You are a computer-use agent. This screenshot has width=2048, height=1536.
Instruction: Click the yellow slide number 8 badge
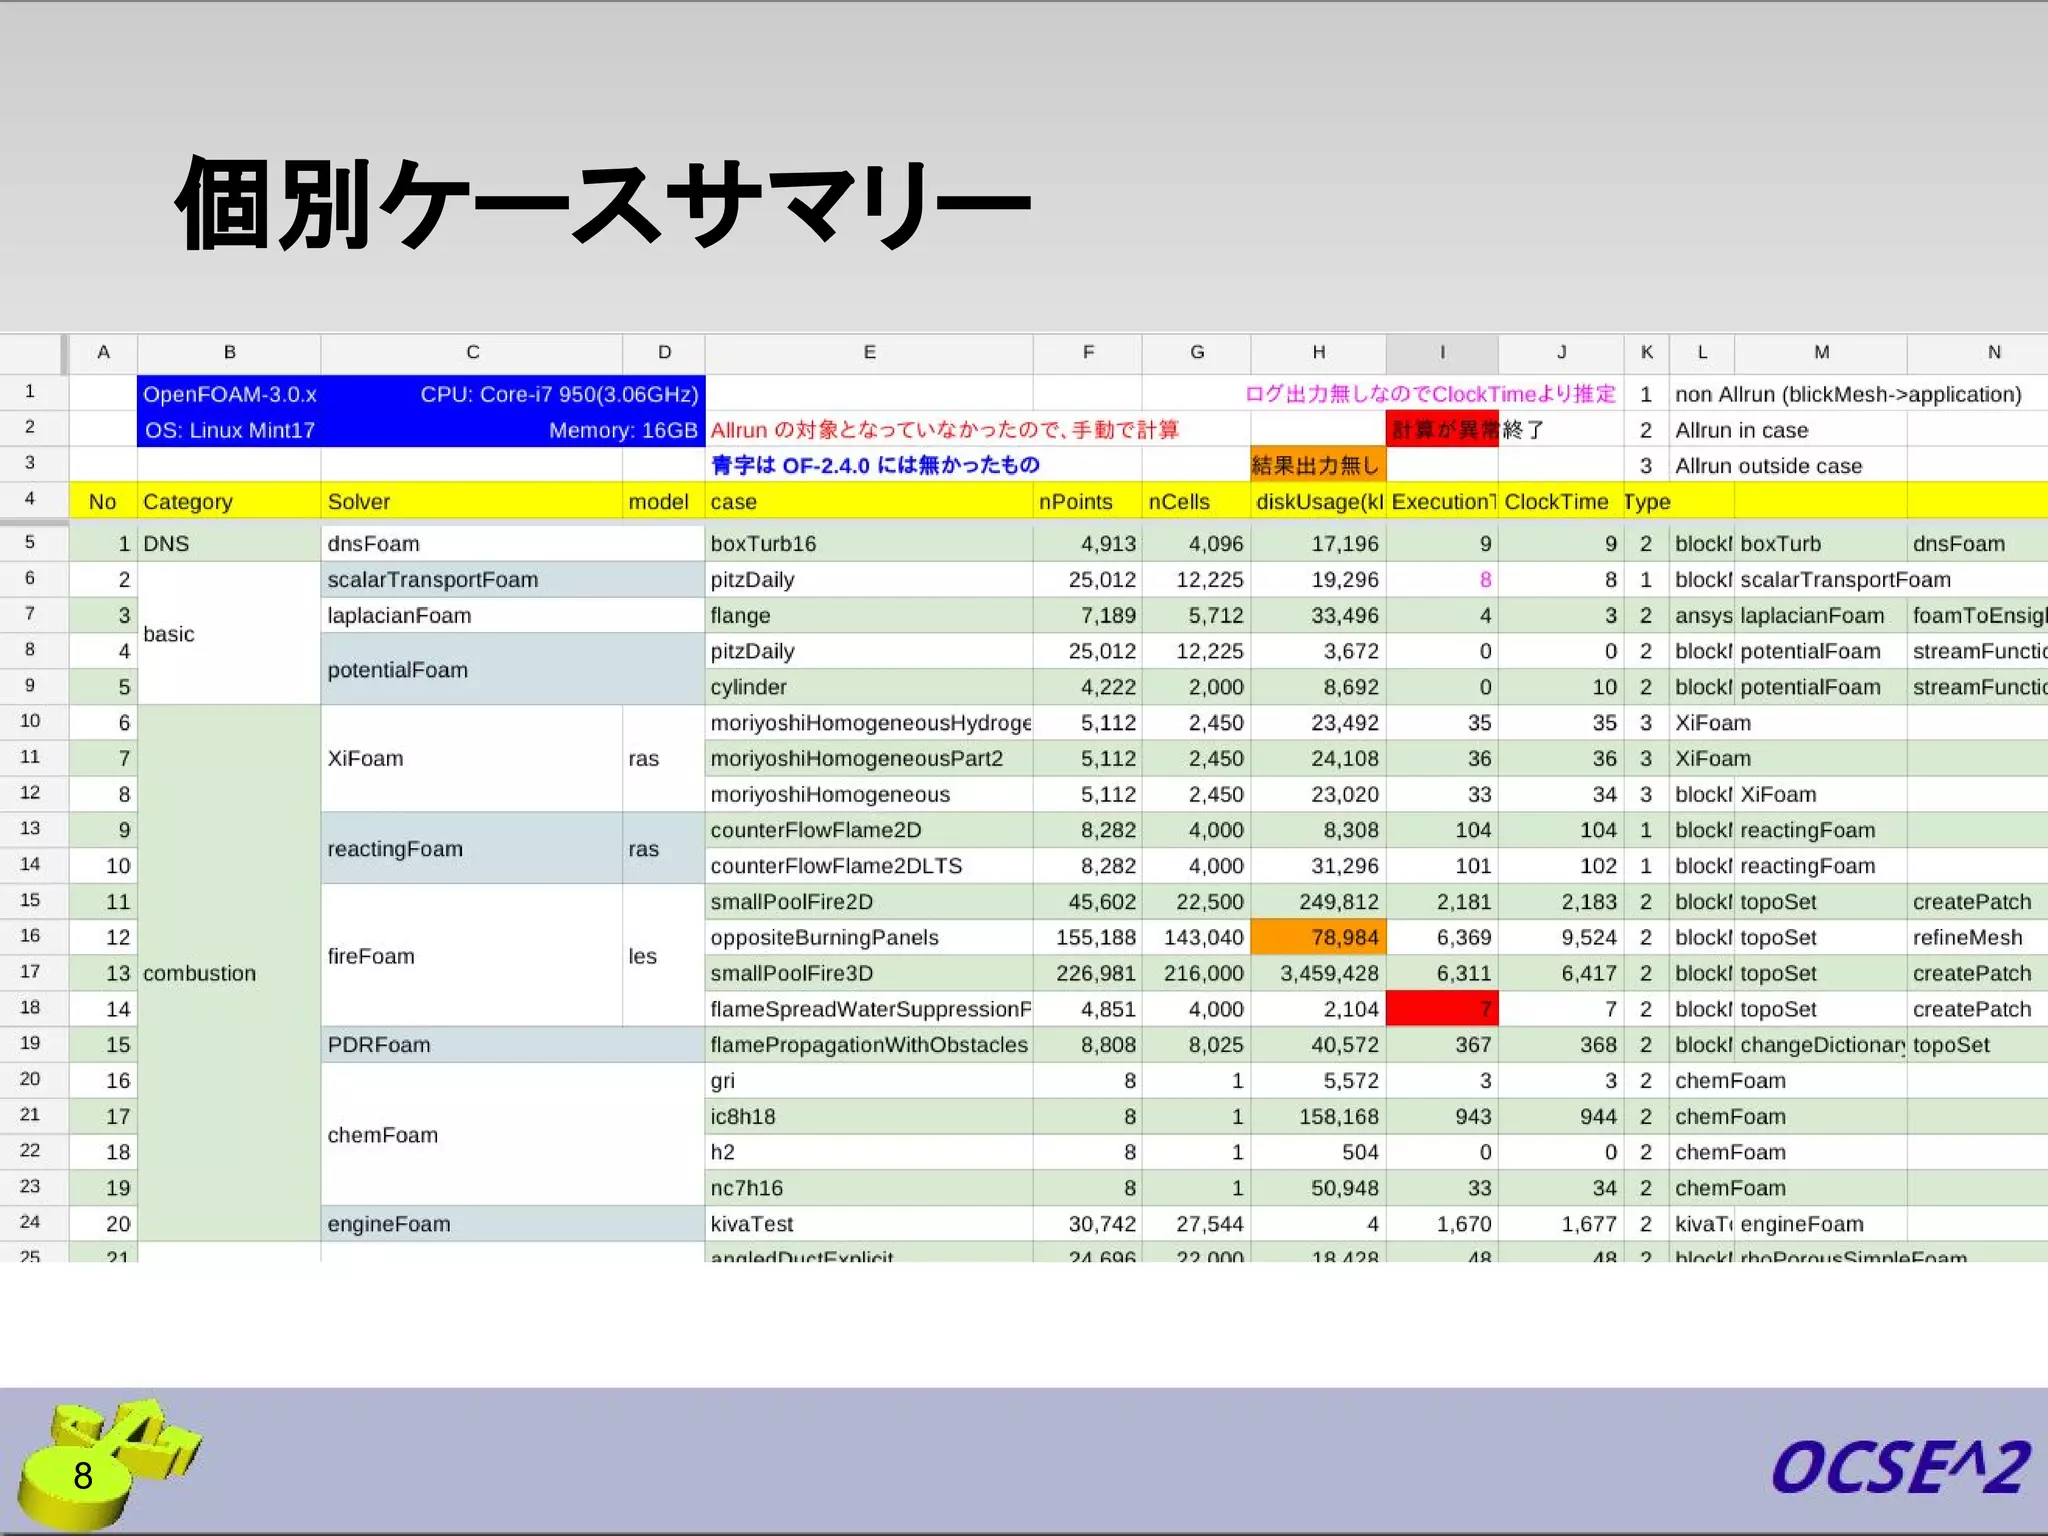(x=82, y=1475)
